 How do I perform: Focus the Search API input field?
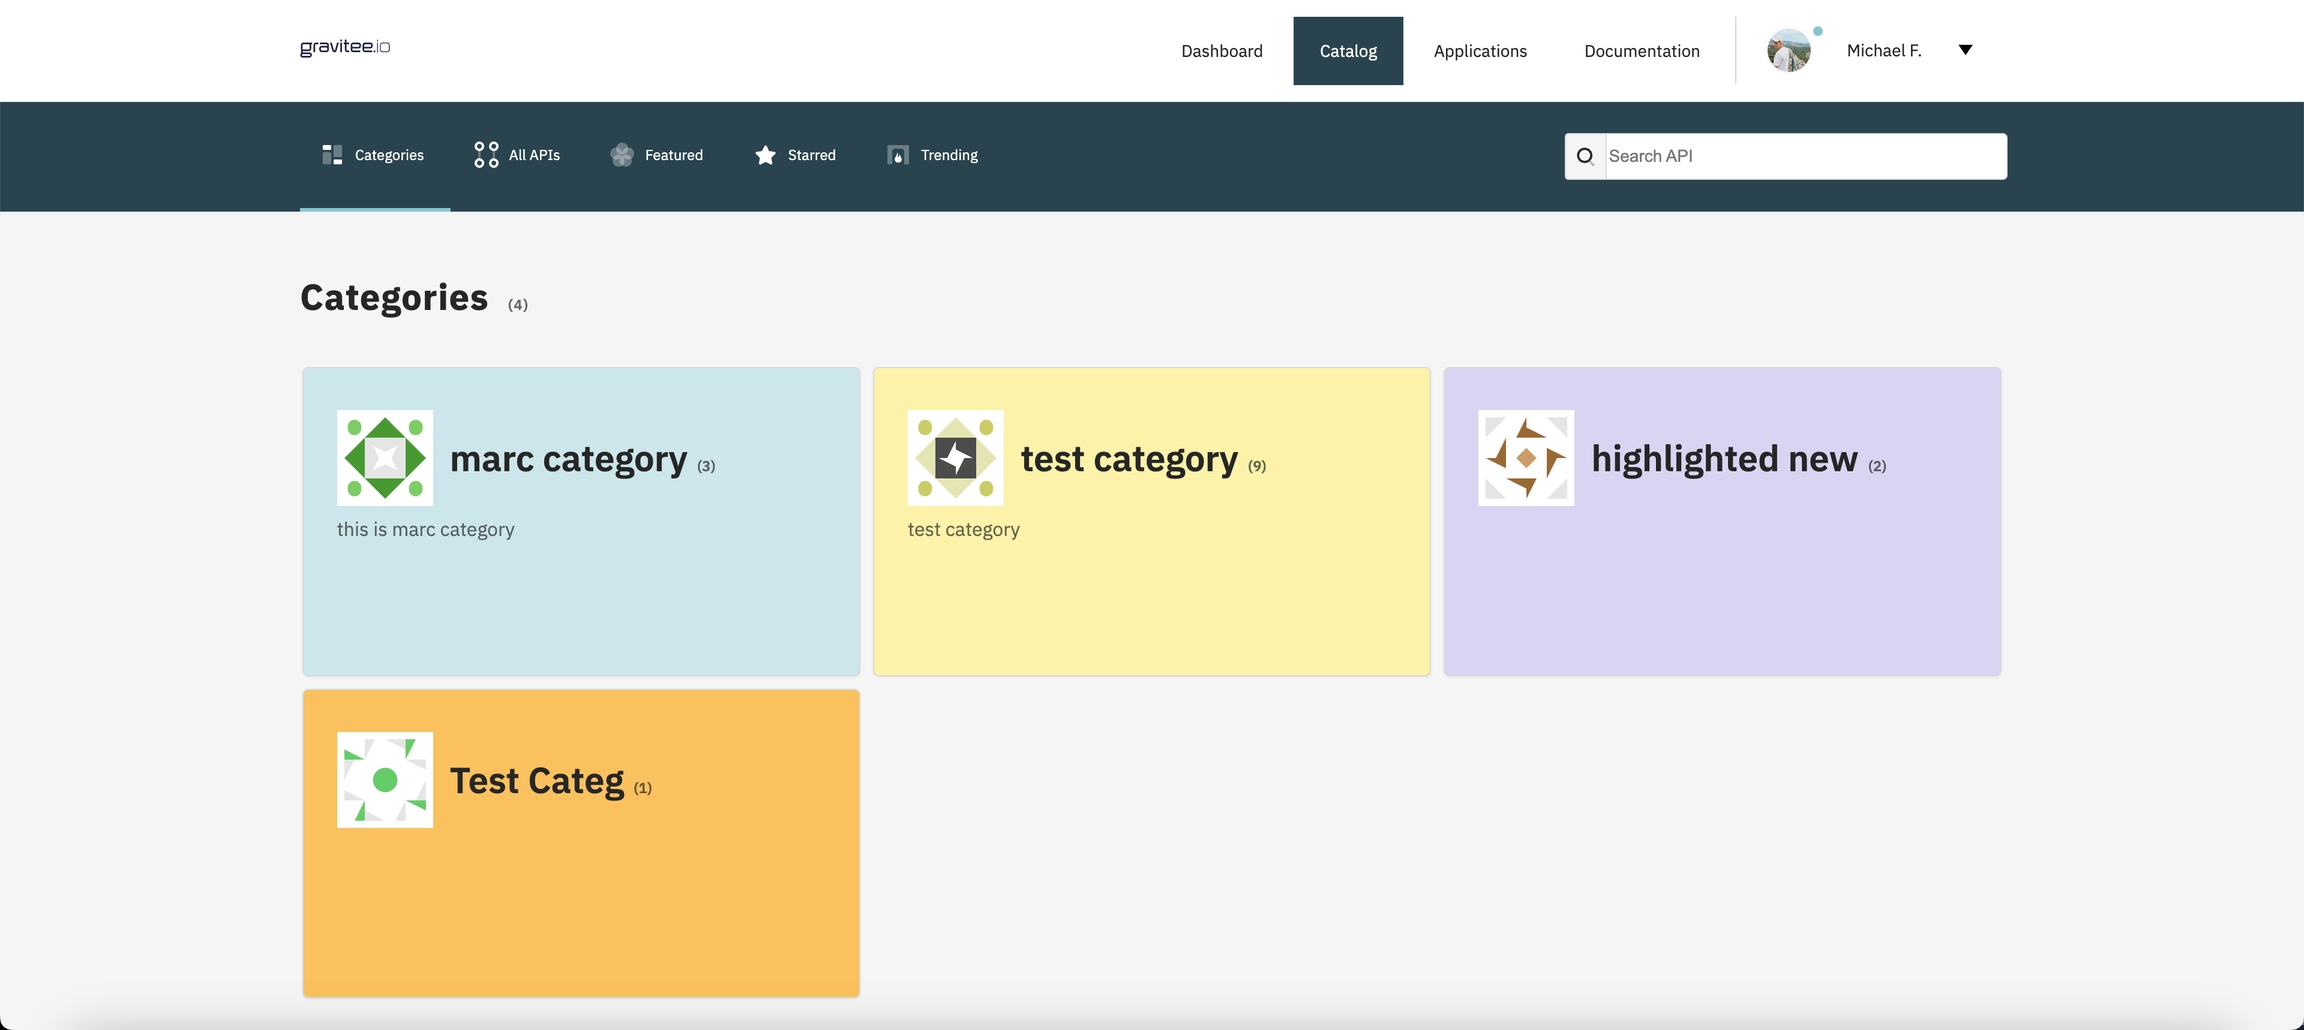tap(1804, 156)
